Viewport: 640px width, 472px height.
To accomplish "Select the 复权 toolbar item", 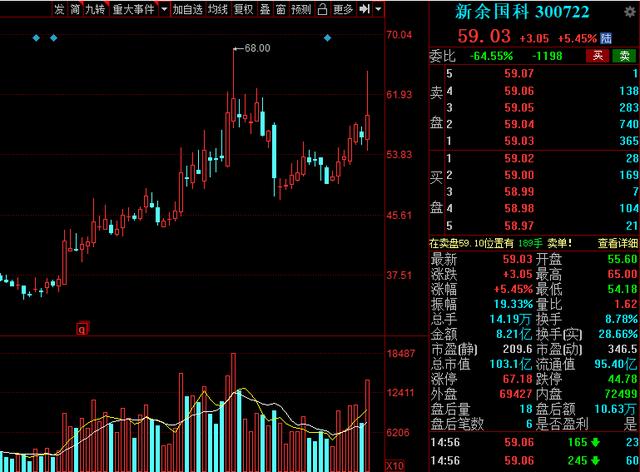I will (x=243, y=10).
